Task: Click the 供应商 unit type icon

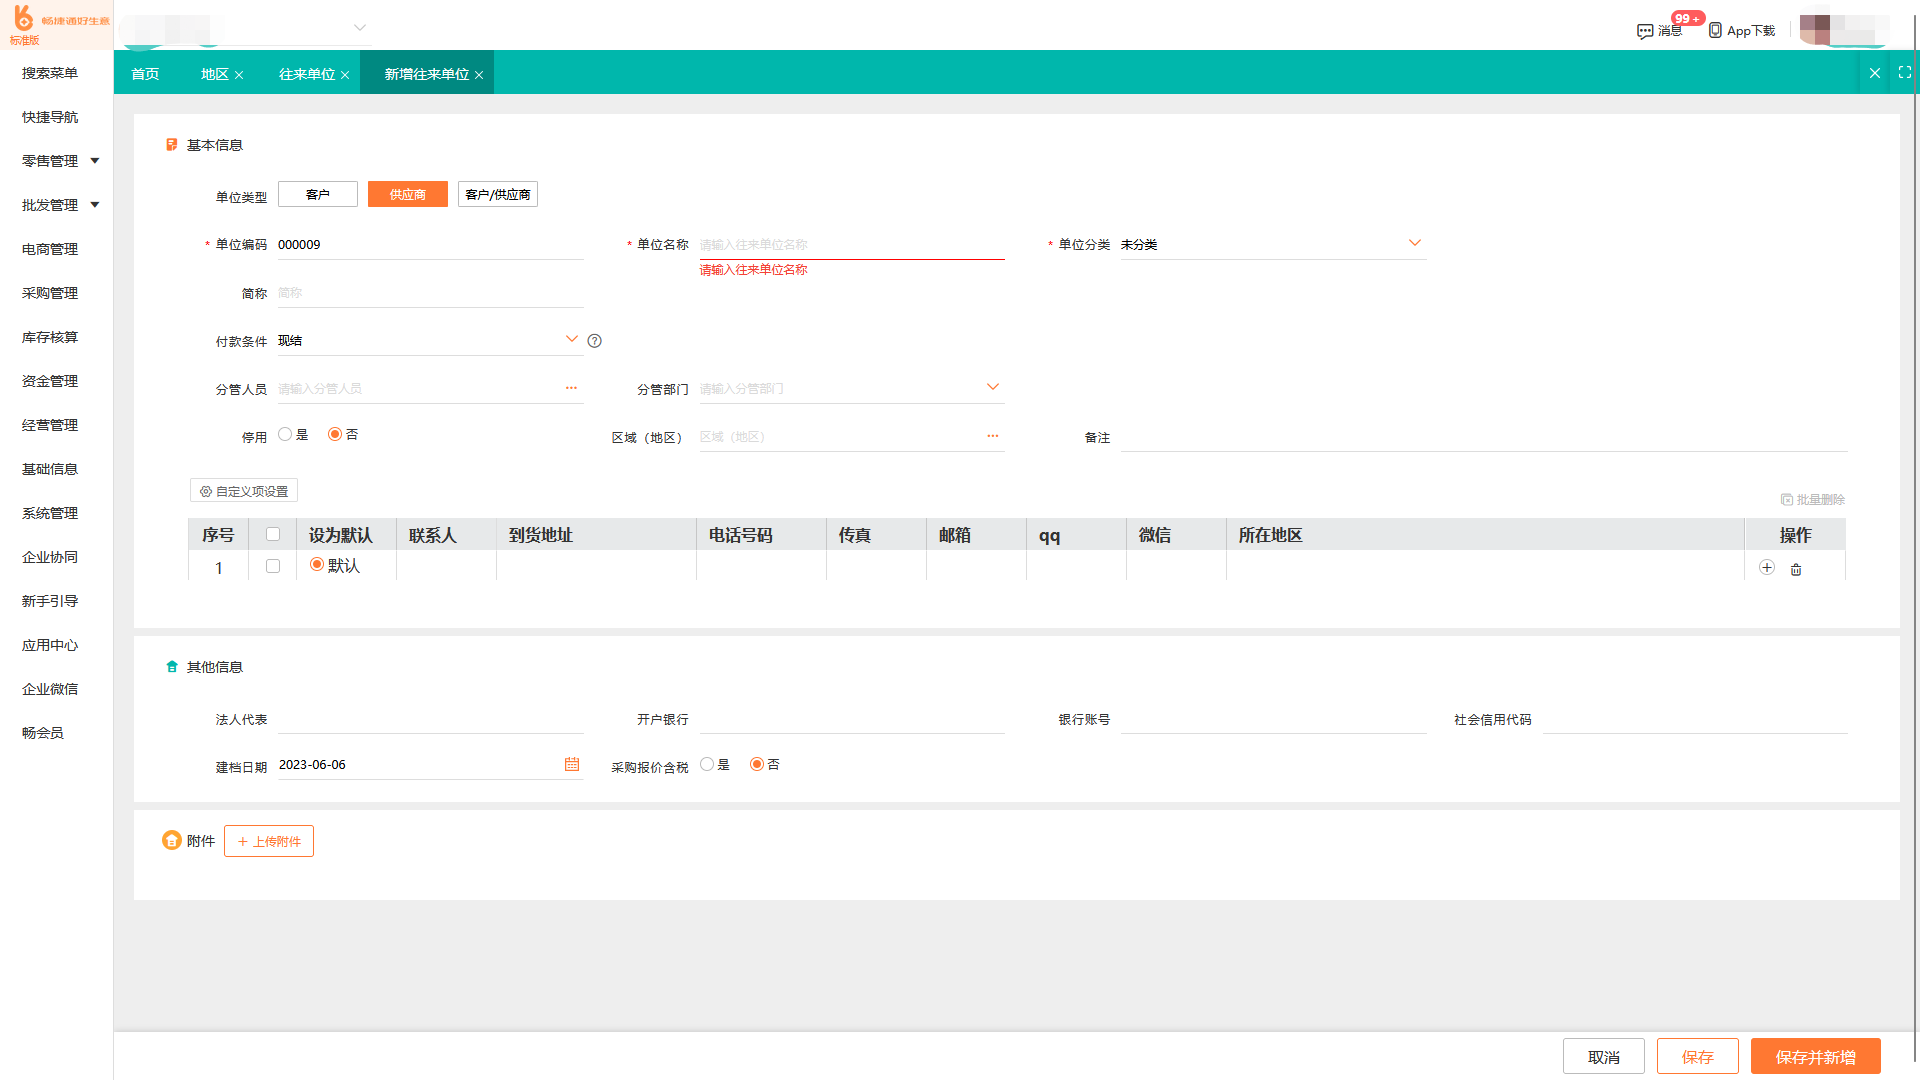Action: coord(407,194)
